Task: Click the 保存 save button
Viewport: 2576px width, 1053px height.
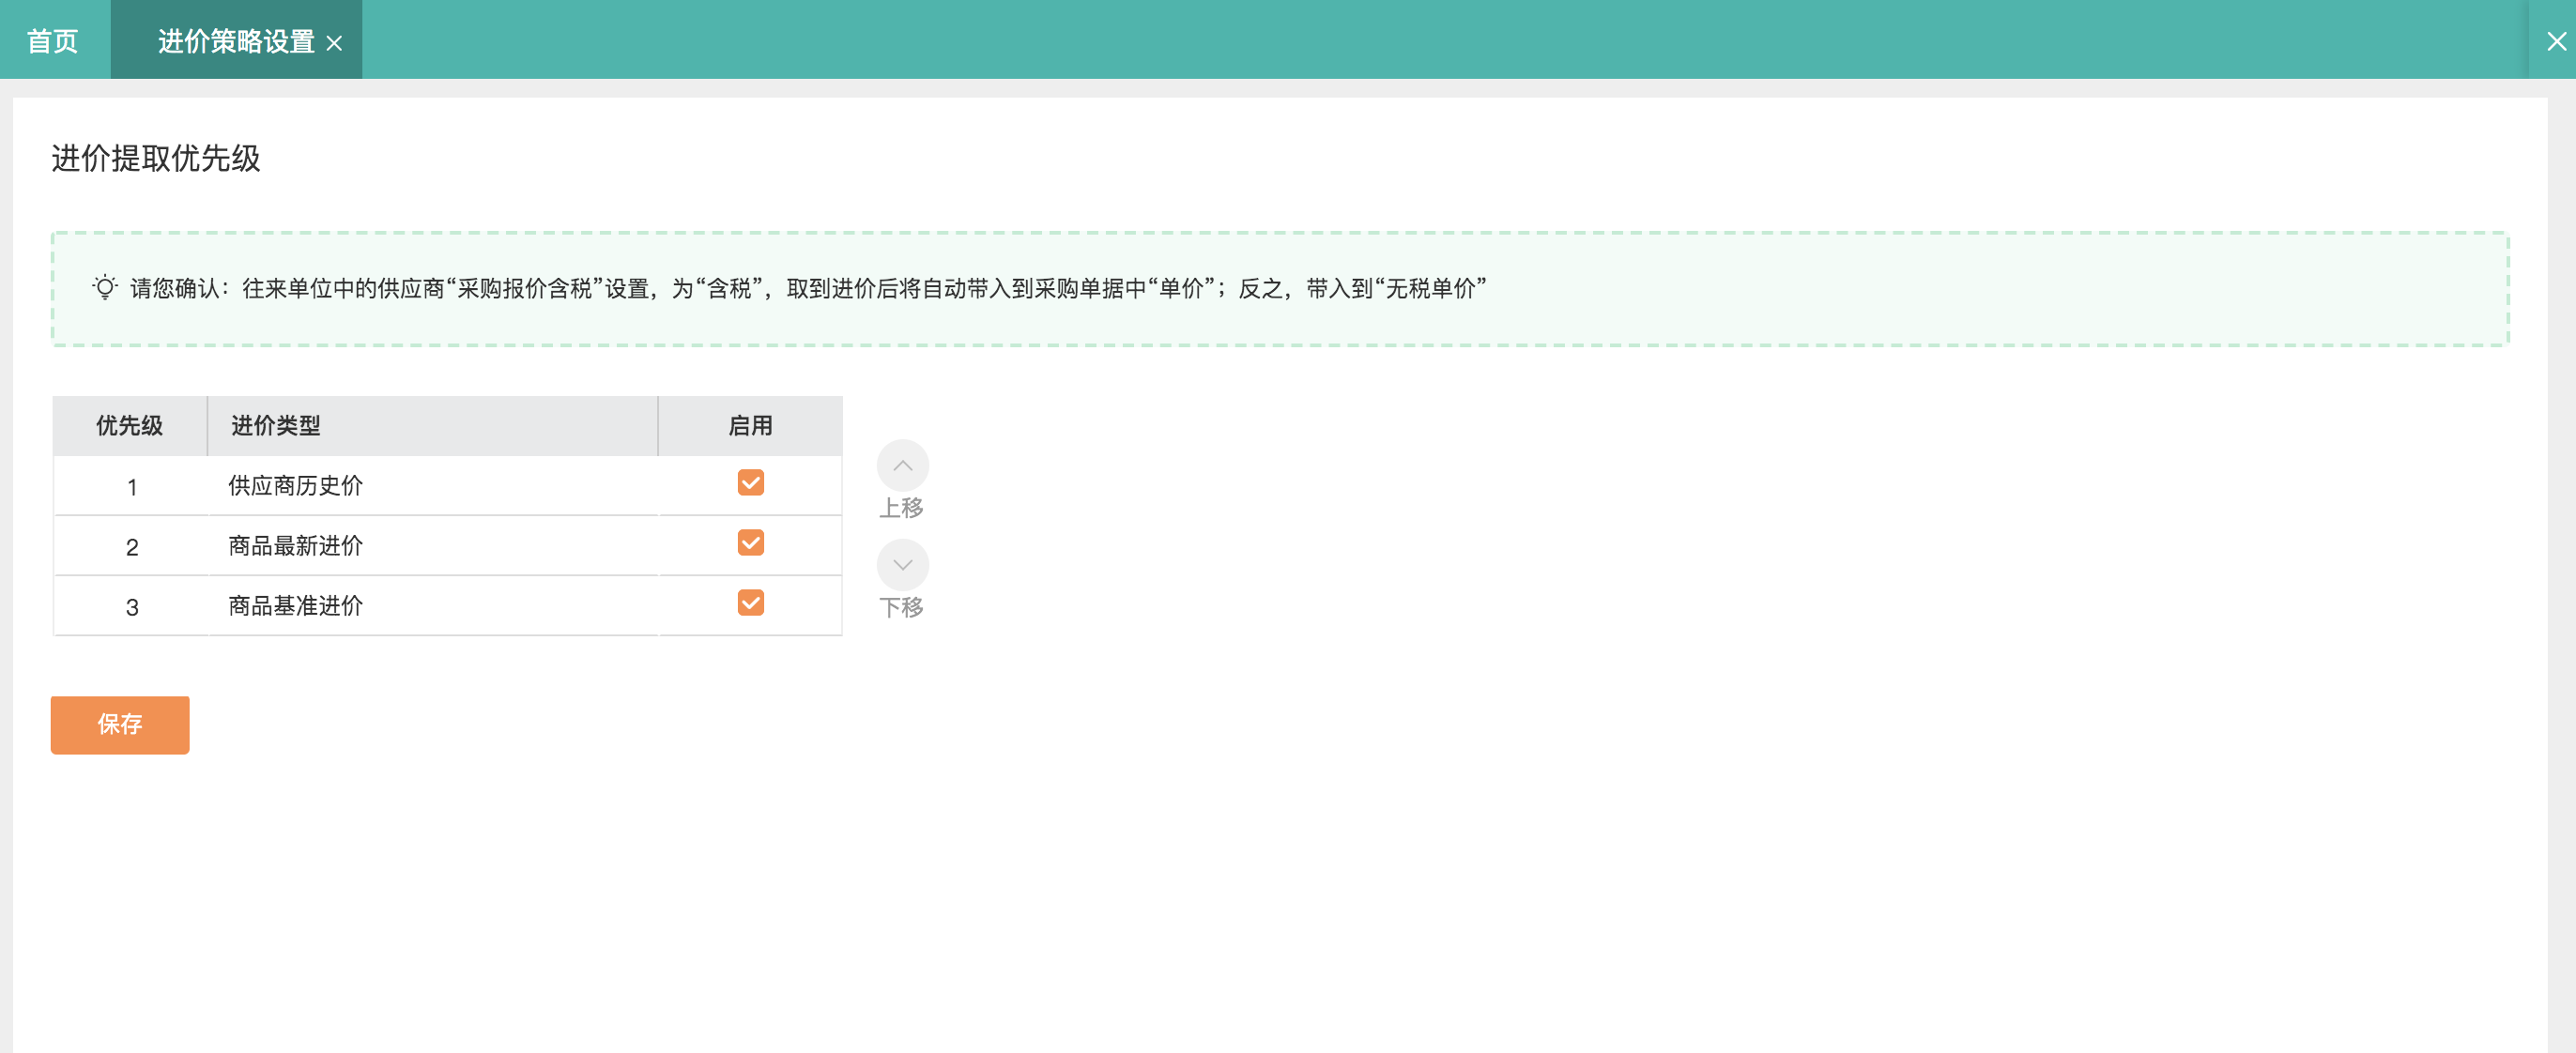Action: click(120, 723)
